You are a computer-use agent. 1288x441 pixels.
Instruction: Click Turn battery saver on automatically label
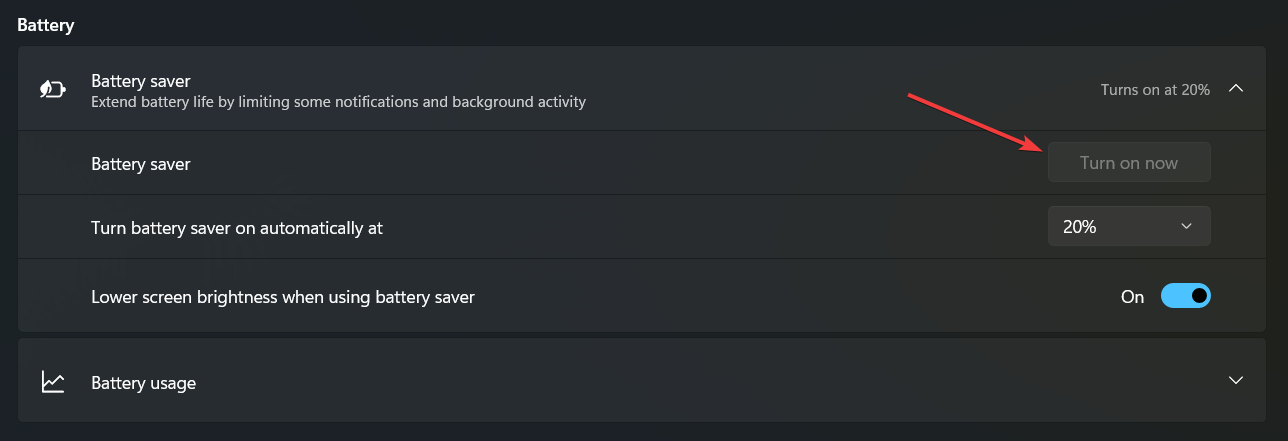(x=237, y=228)
